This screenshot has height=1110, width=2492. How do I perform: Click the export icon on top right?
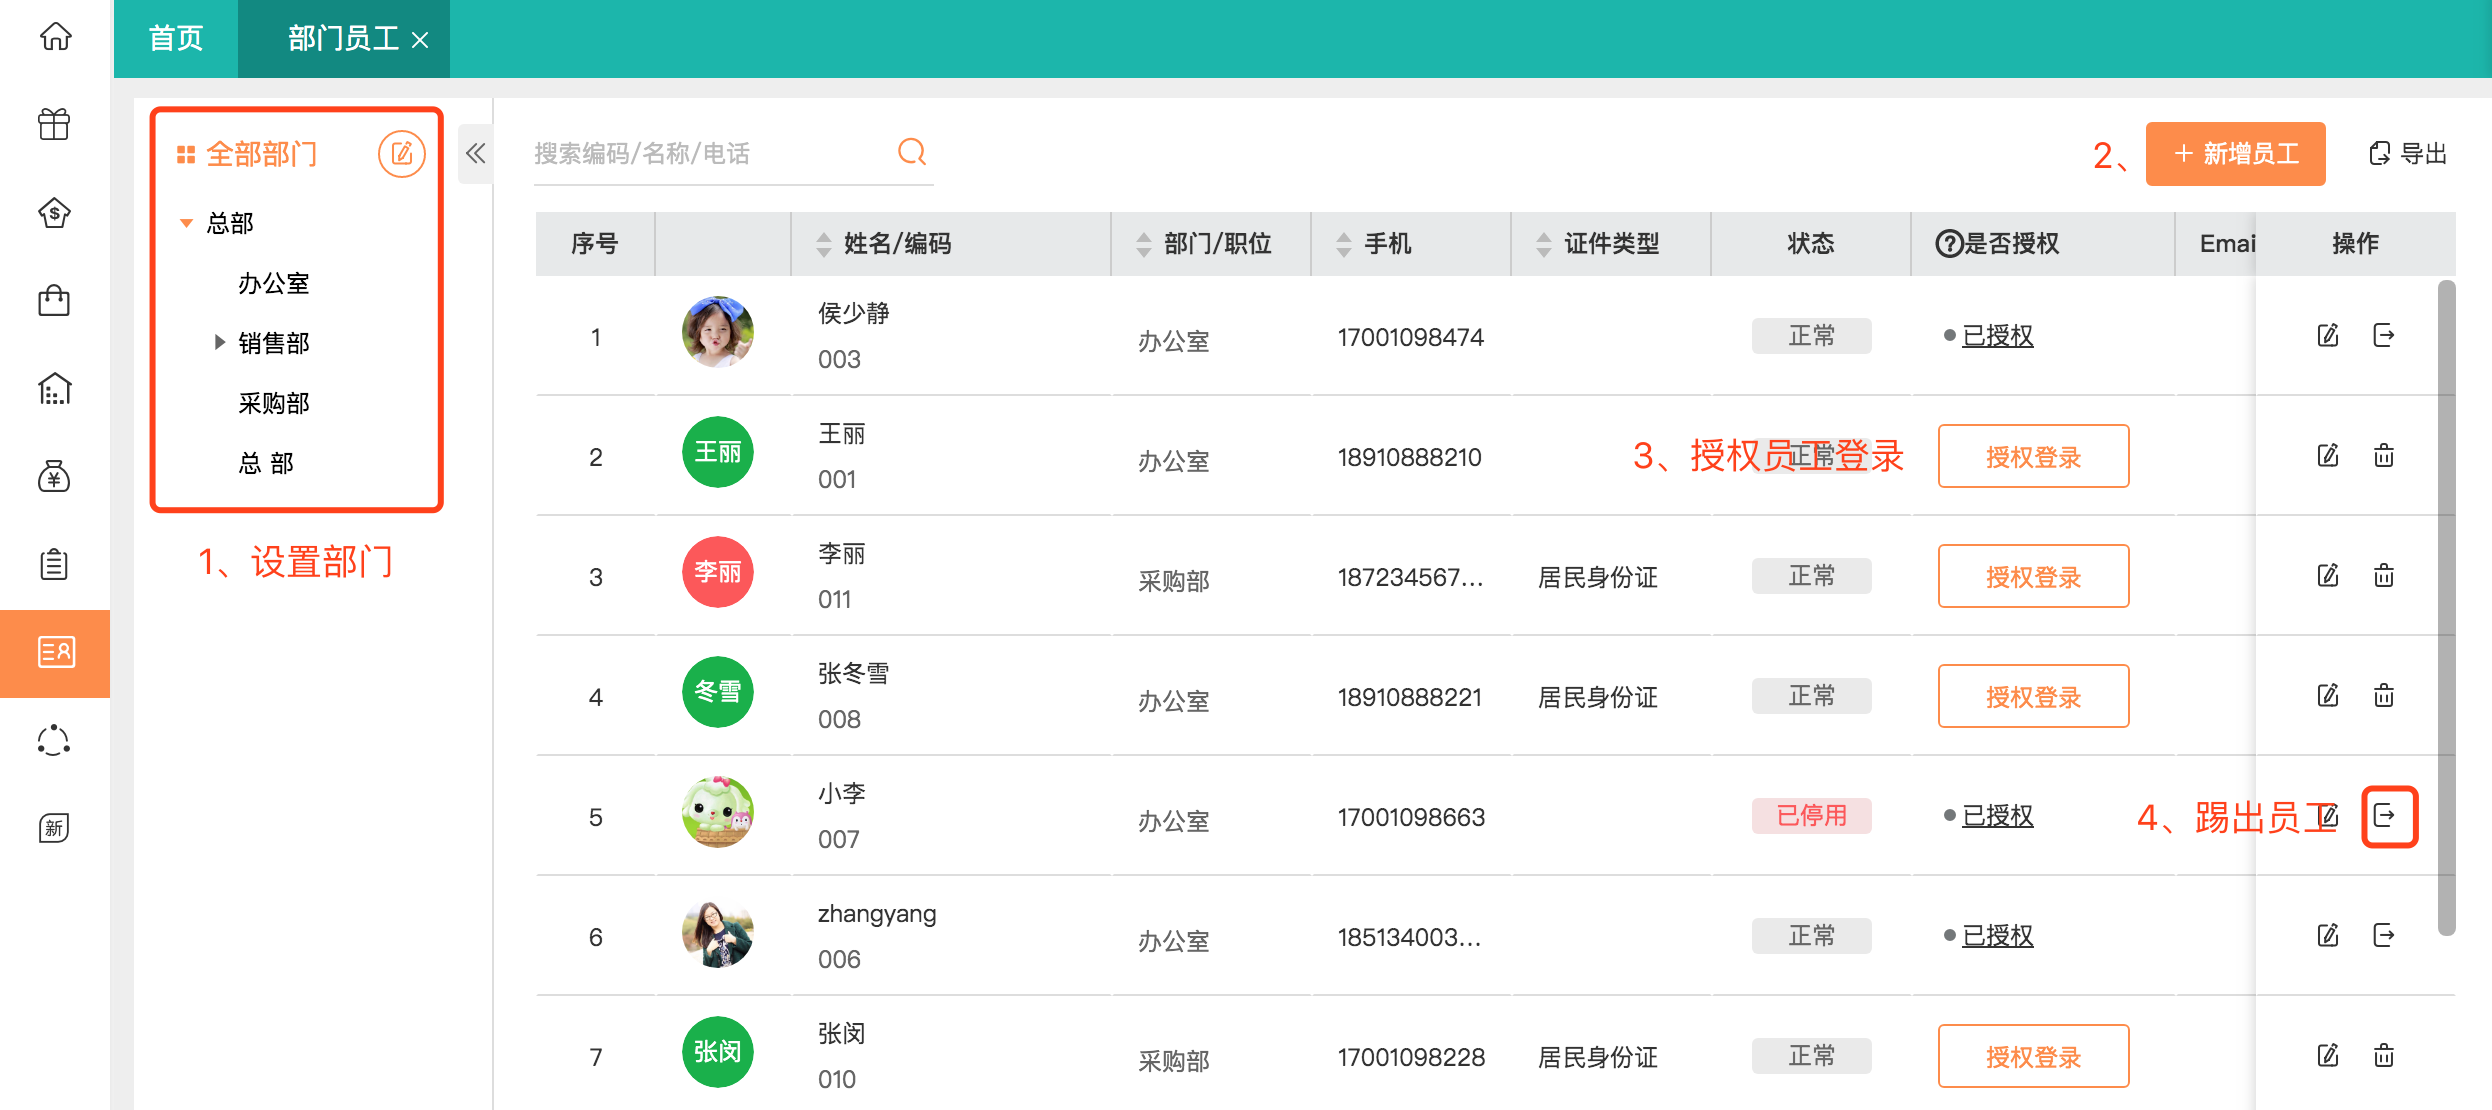pyautogui.click(x=2378, y=153)
